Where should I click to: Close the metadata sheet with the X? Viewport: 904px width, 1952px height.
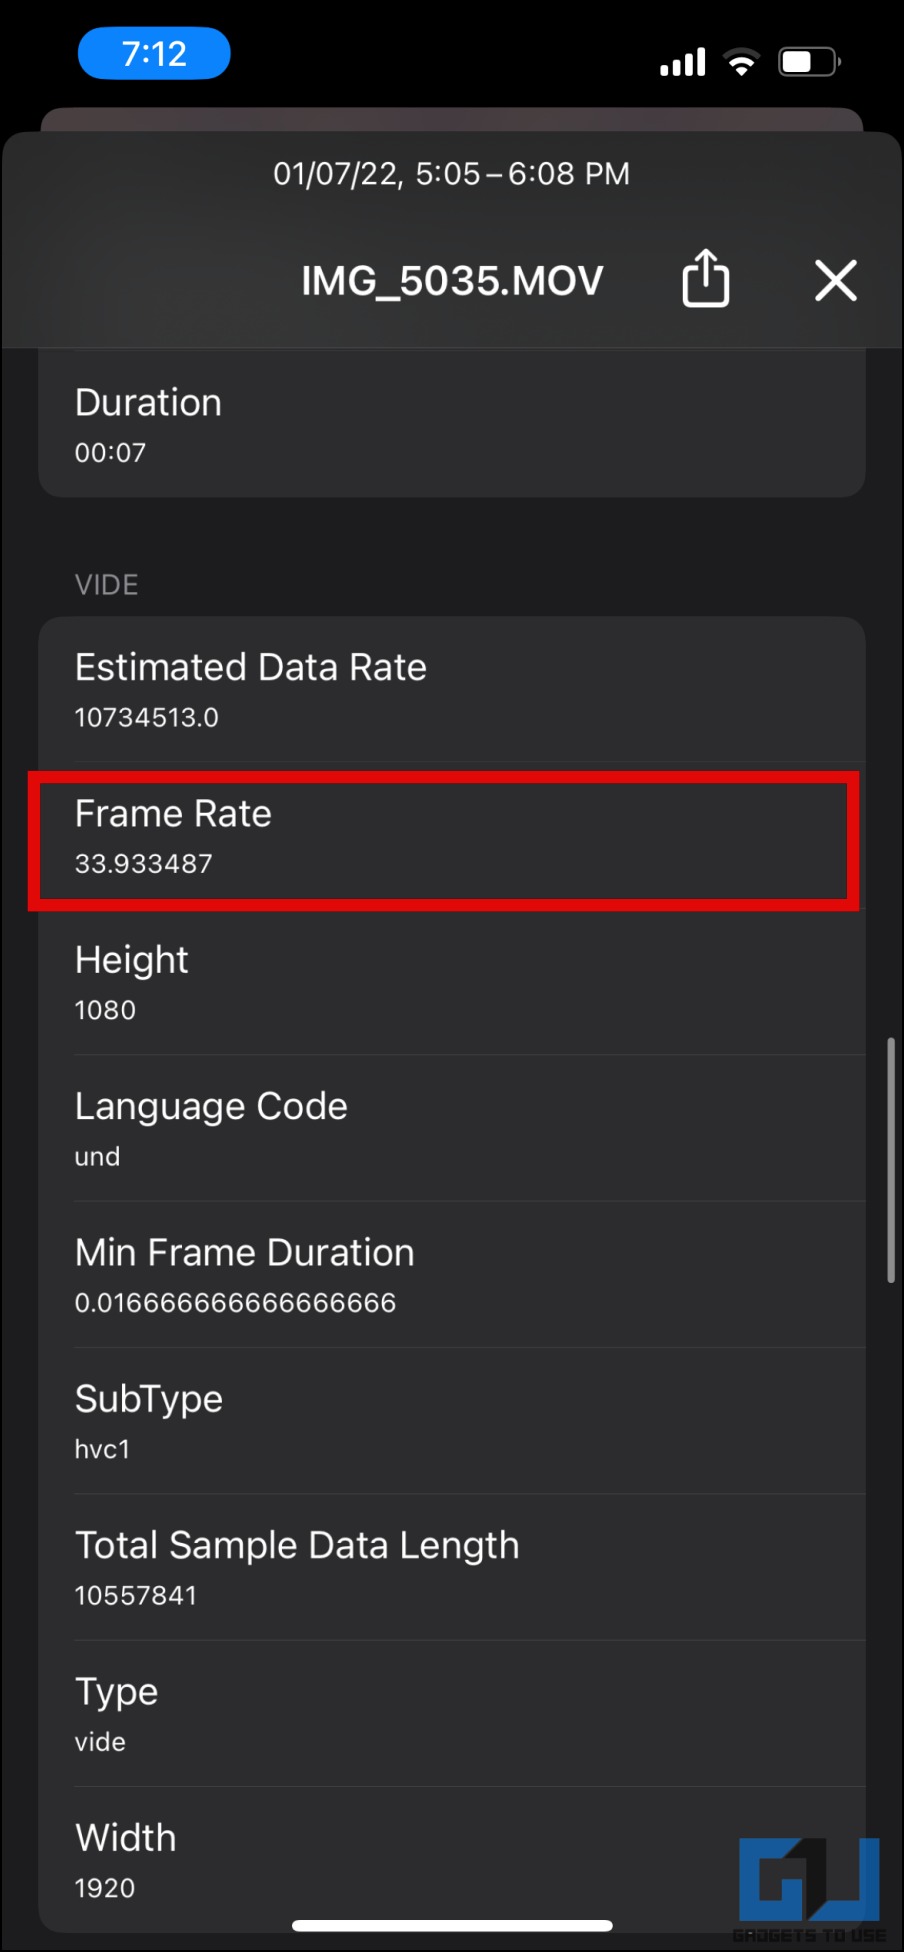point(835,280)
